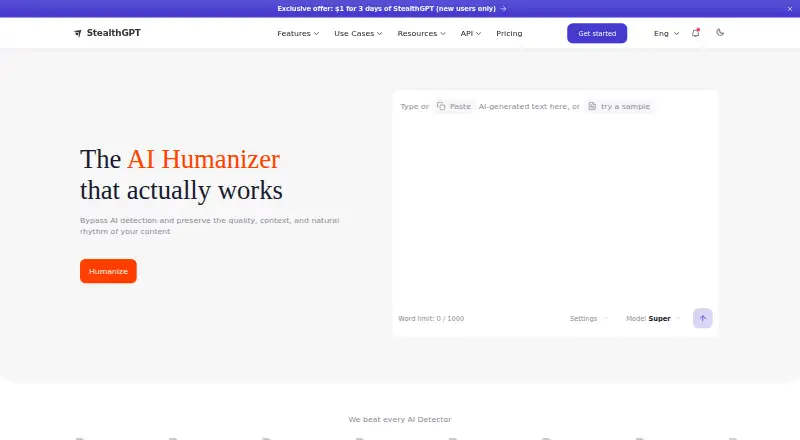Click the Paste clipboard icon

[441, 106]
